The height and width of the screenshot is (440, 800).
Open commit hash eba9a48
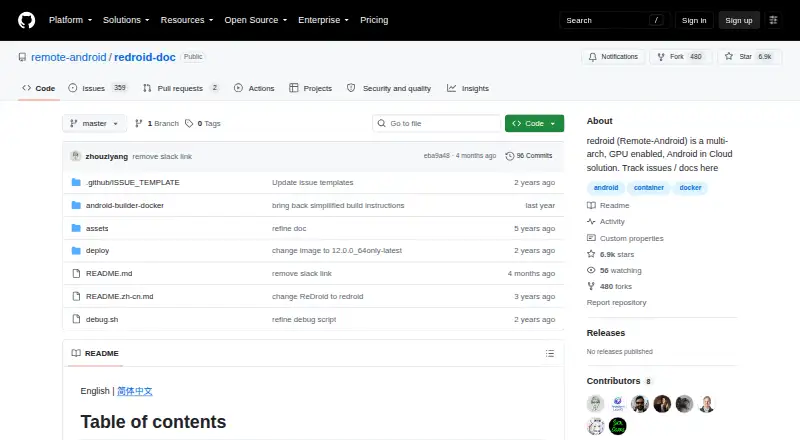pyautogui.click(x=437, y=156)
